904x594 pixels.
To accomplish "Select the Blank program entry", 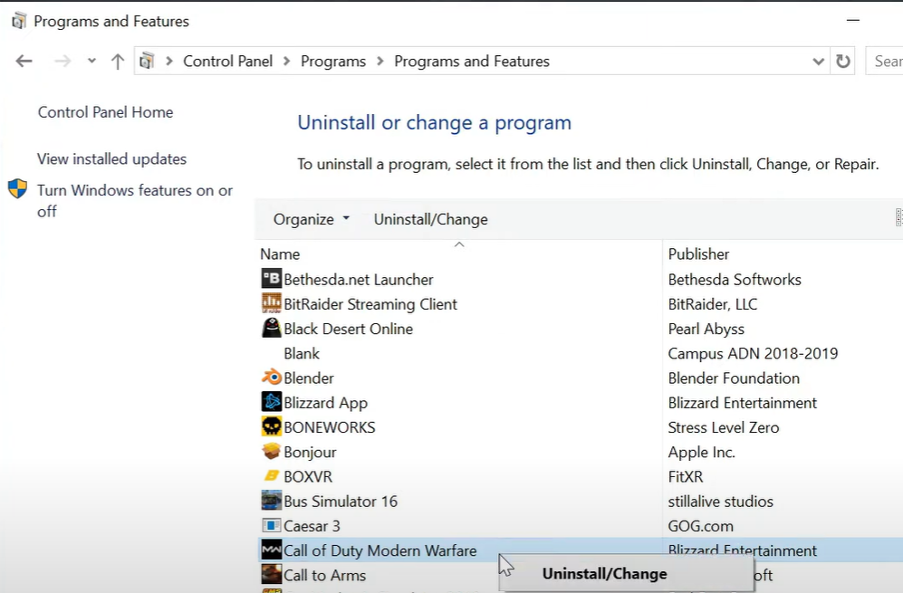I will coord(302,354).
